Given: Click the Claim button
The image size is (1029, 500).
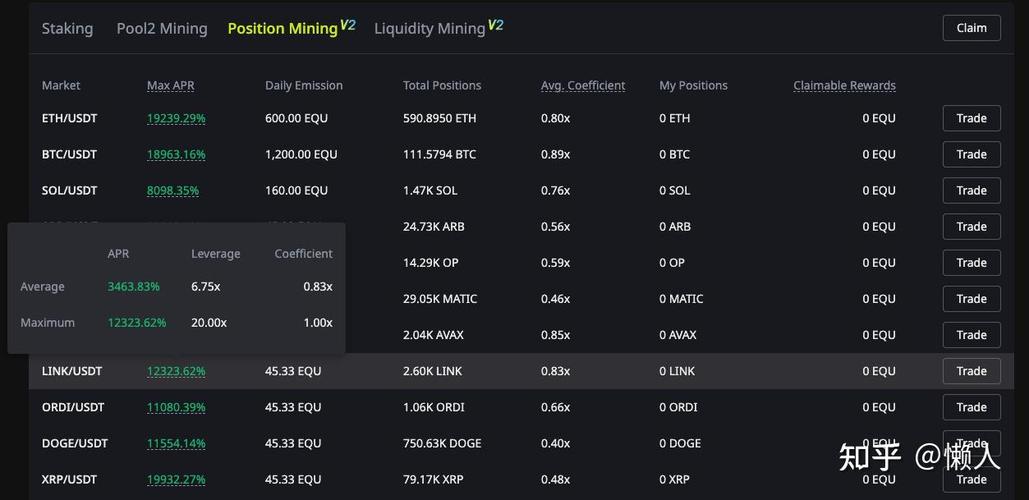Looking at the screenshot, I should [x=971, y=28].
